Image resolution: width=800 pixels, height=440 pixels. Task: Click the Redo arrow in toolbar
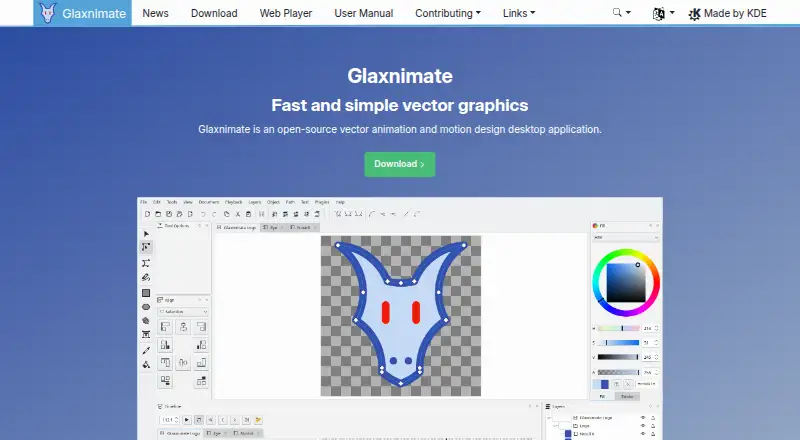214,214
